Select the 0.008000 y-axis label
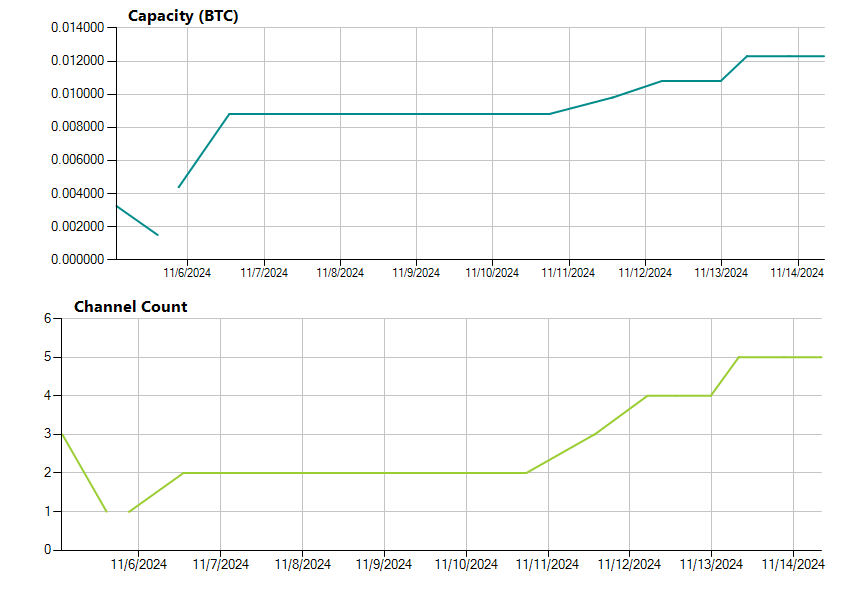Screen dimensions: 860x600 click(77, 127)
